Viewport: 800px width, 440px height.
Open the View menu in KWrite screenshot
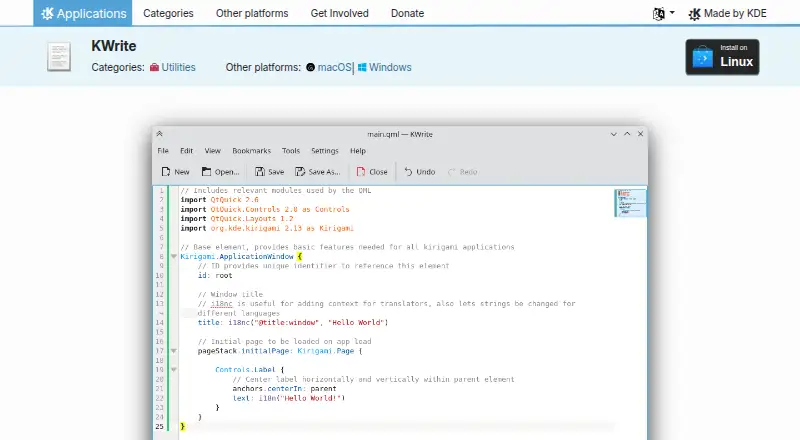(x=213, y=151)
